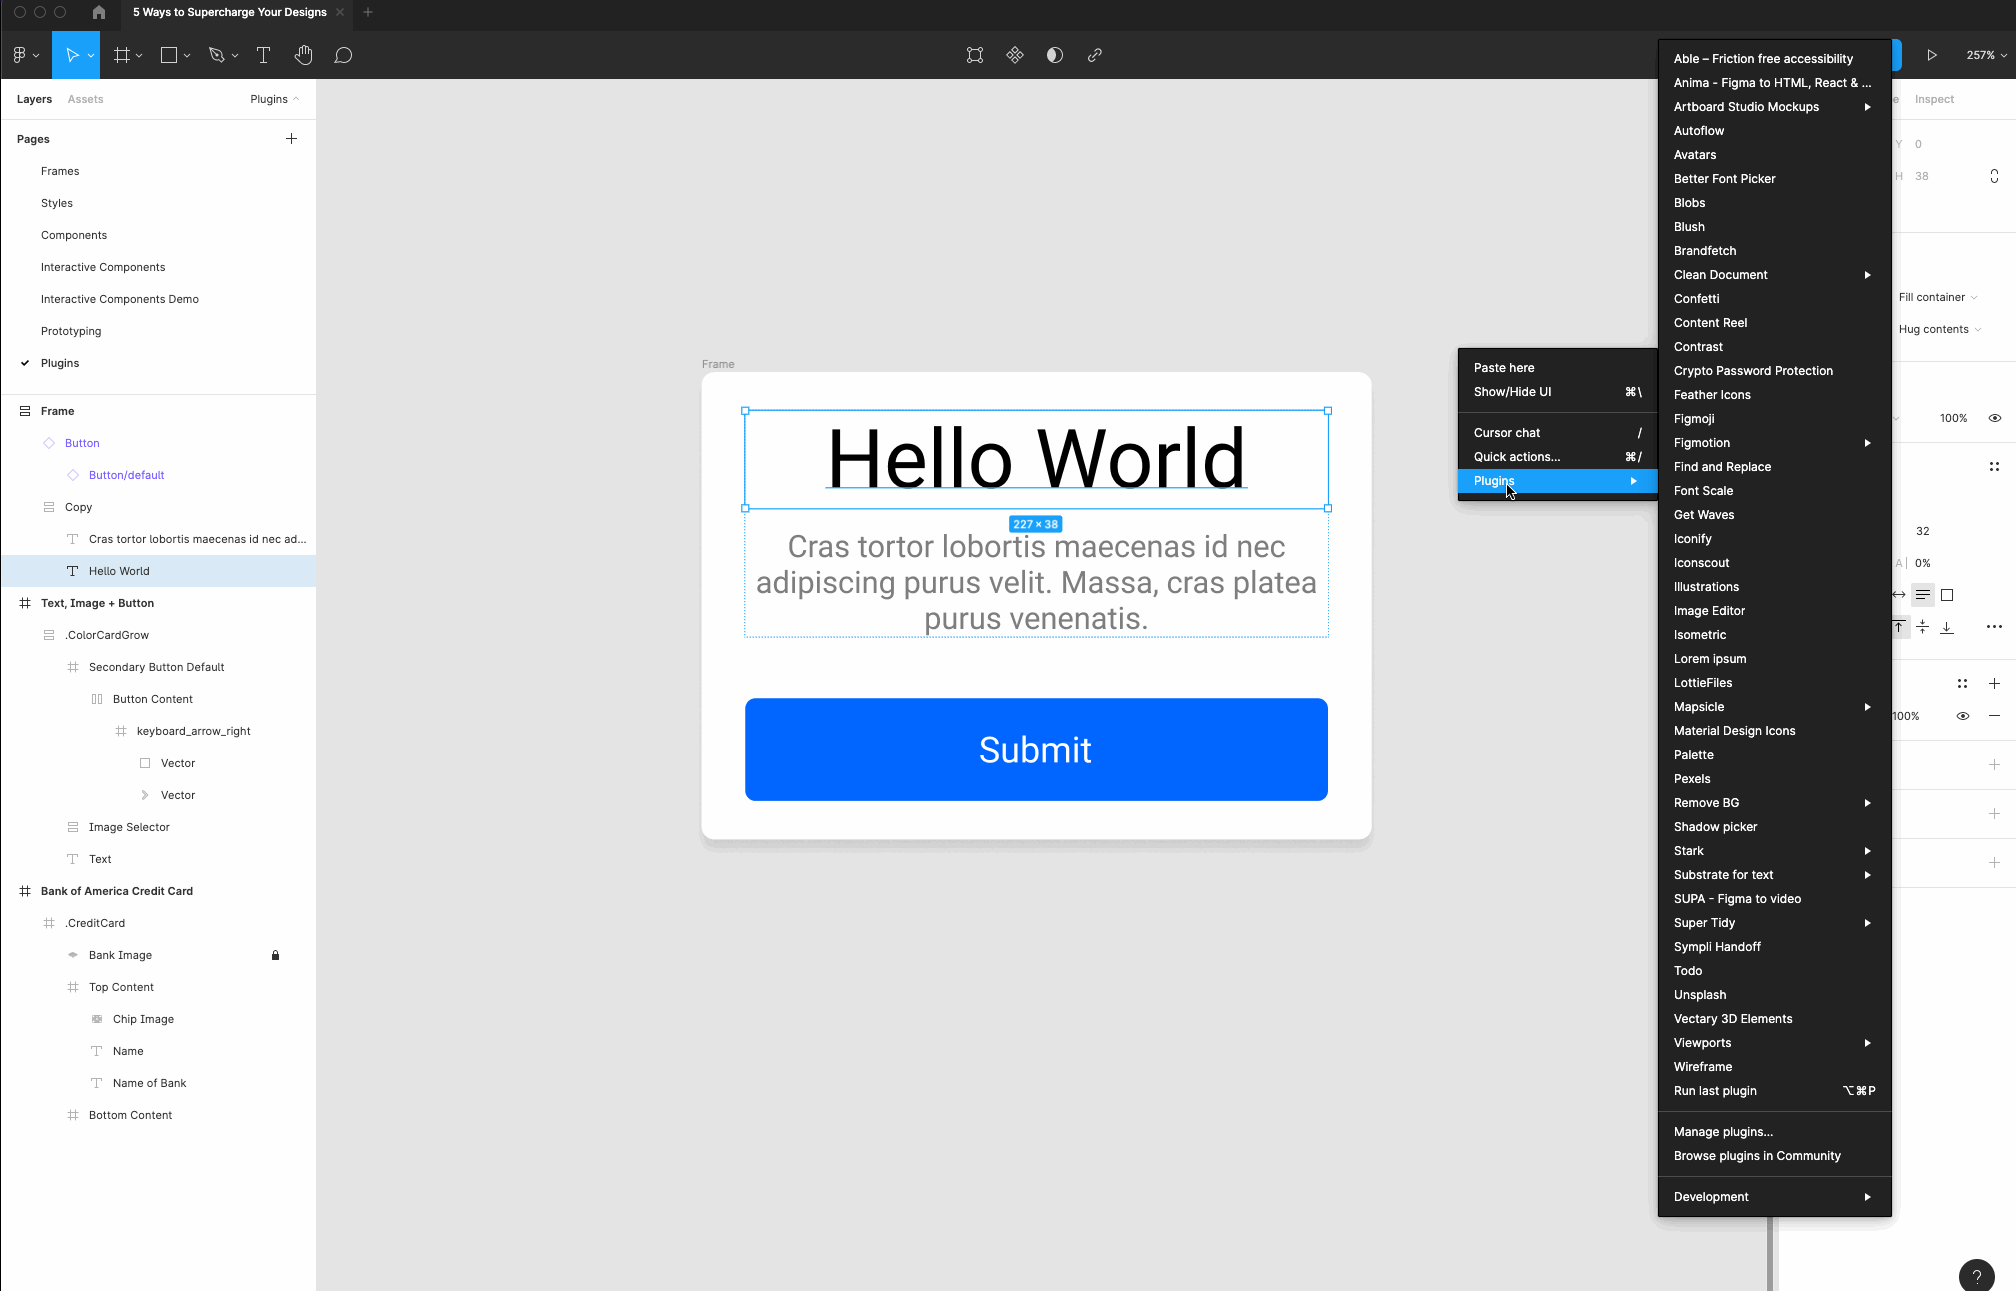Click Browse plugins in Community
The height and width of the screenshot is (1291, 2016).
(x=1757, y=1156)
